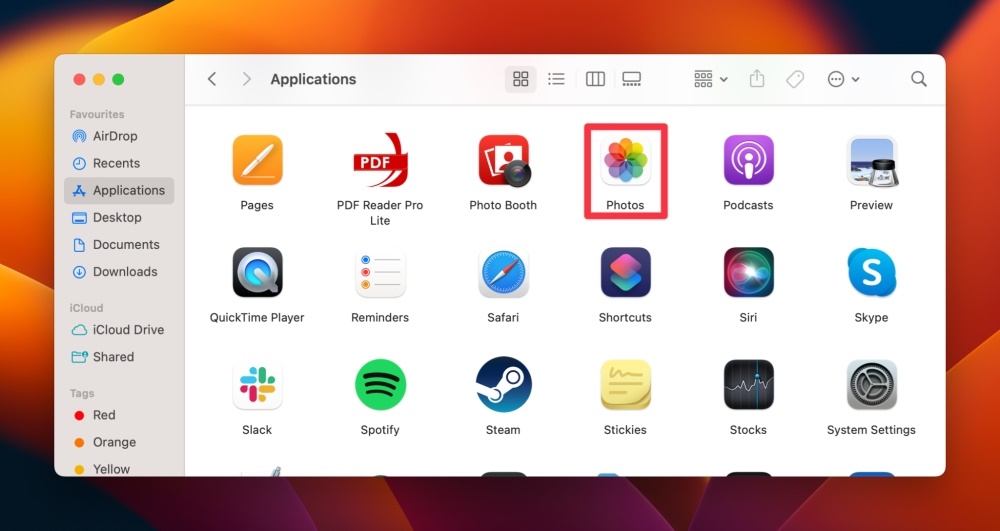This screenshot has height=531, width=1000.
Task: Click the Stickies label
Action: click(625, 430)
